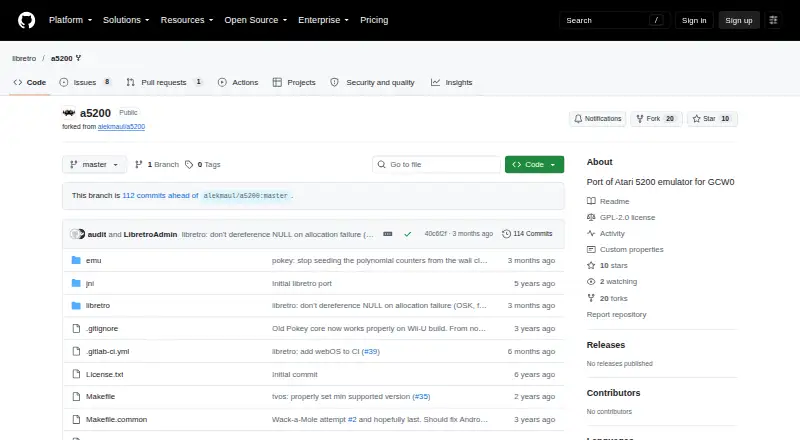Open the Pricing page
The width and height of the screenshot is (800, 440).
[374, 20]
